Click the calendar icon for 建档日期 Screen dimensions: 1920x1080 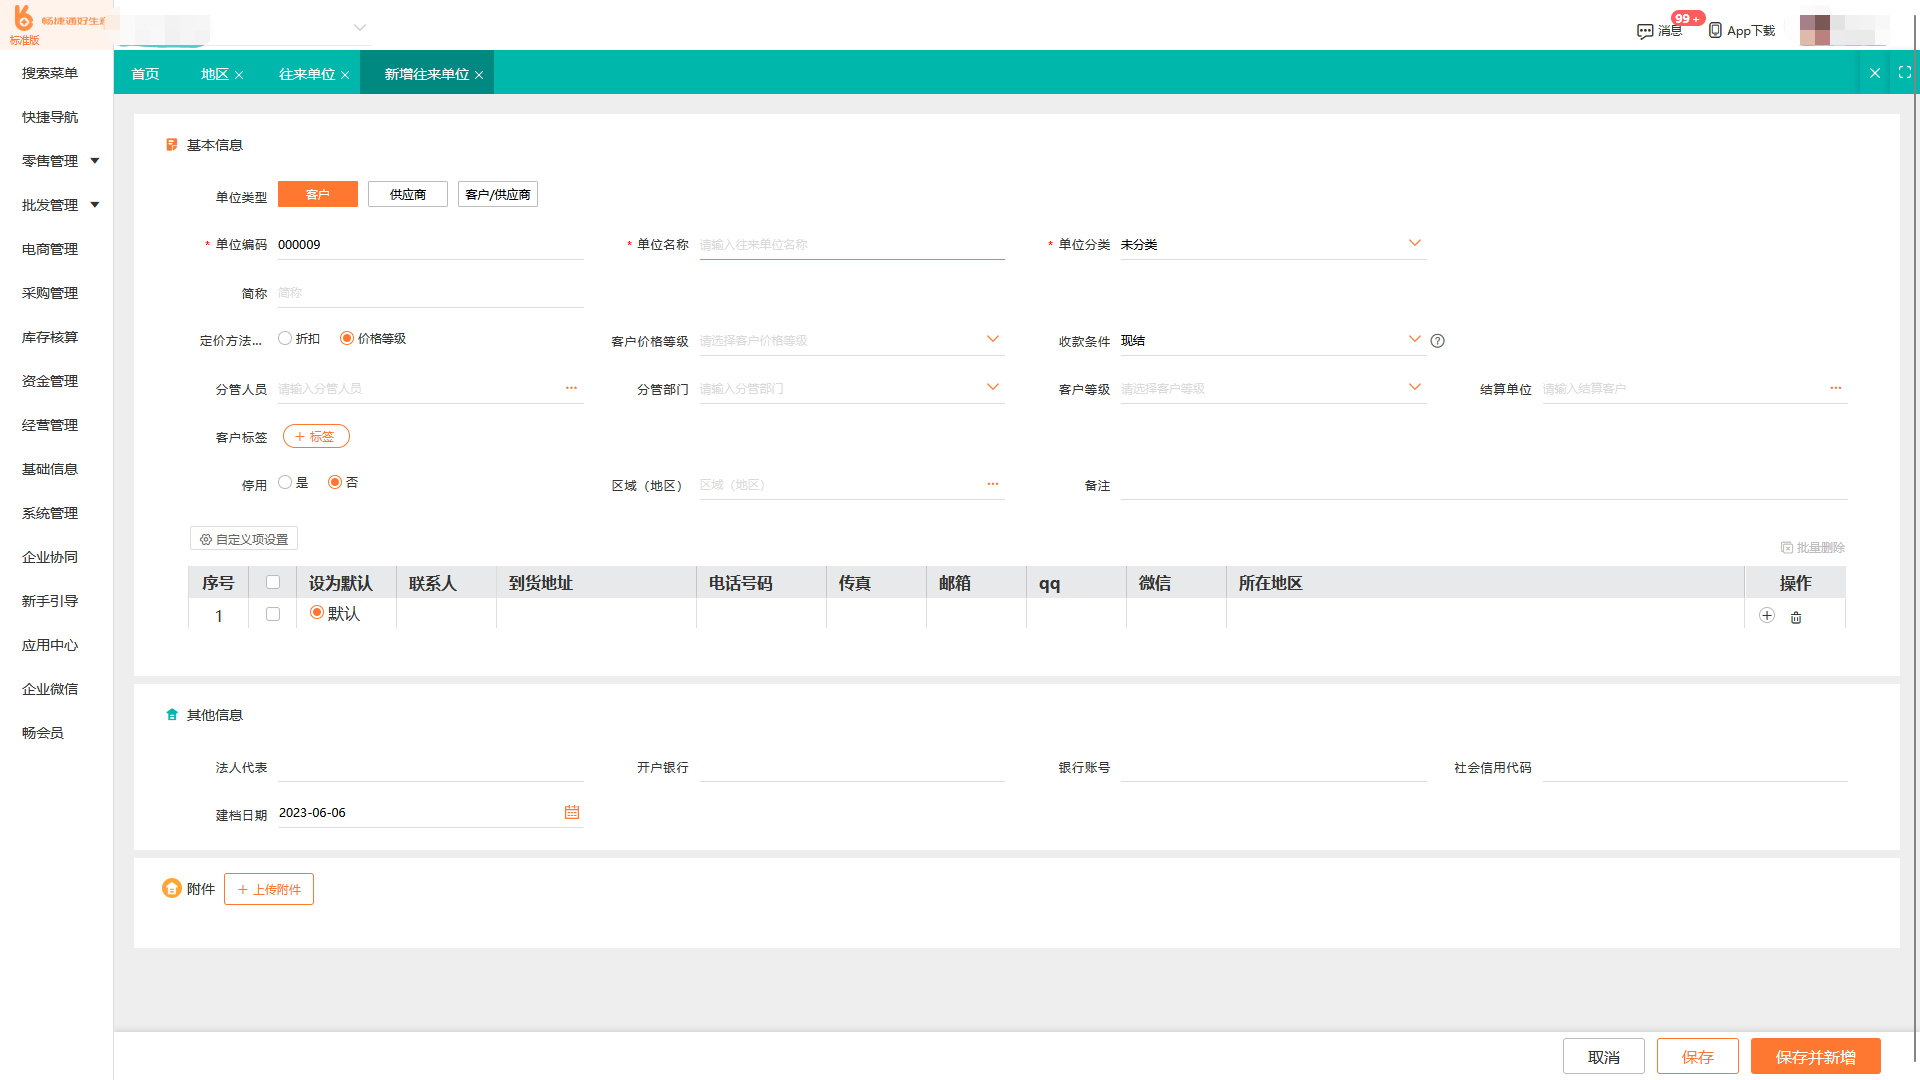(x=570, y=812)
